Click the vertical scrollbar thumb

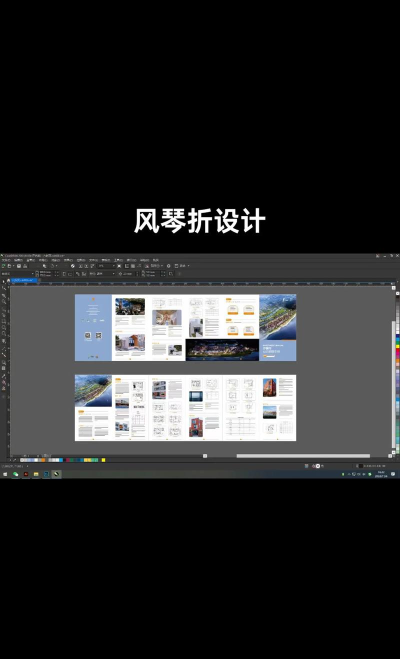click(x=393, y=385)
